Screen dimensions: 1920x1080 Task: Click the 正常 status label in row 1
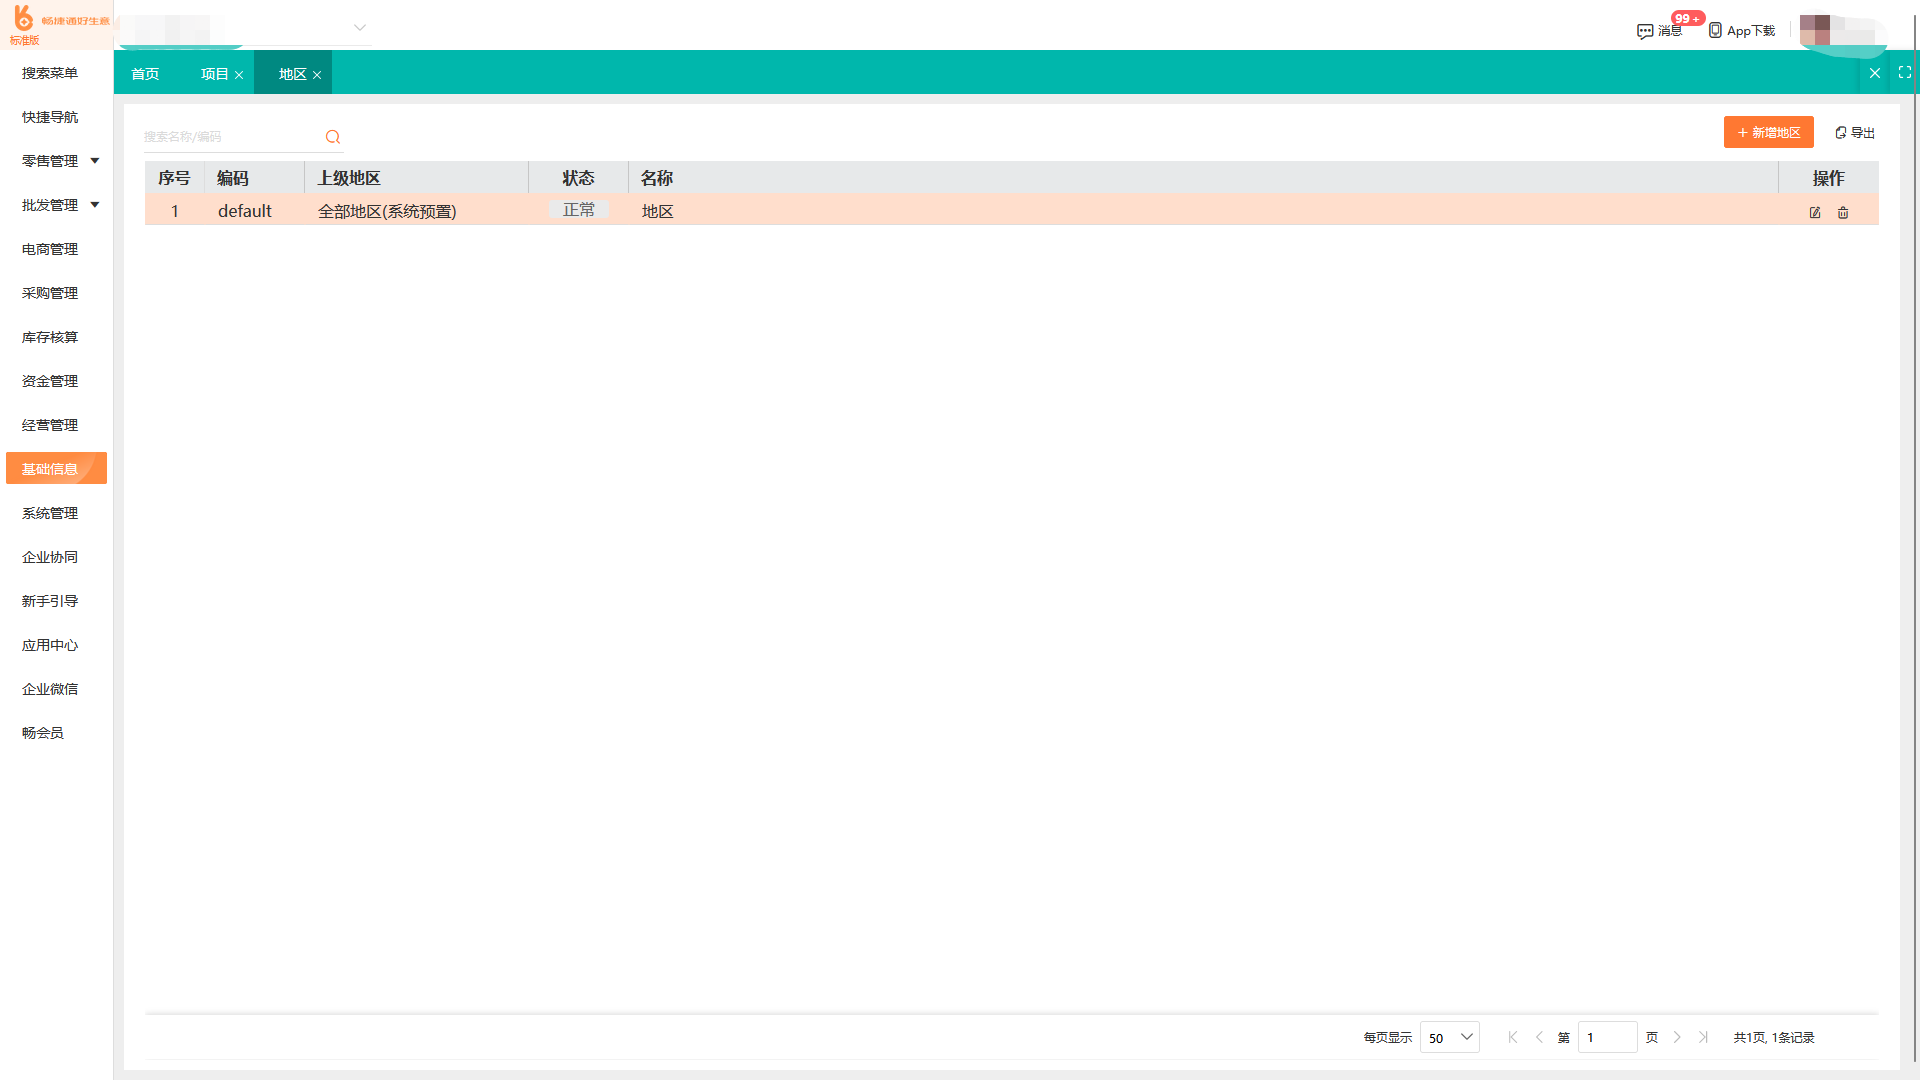pos(579,210)
